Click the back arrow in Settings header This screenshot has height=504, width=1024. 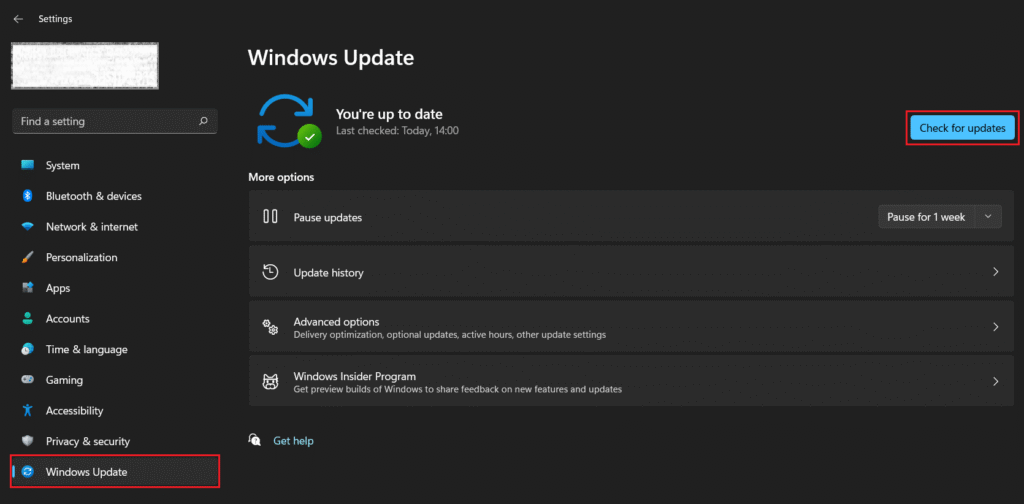tap(18, 19)
